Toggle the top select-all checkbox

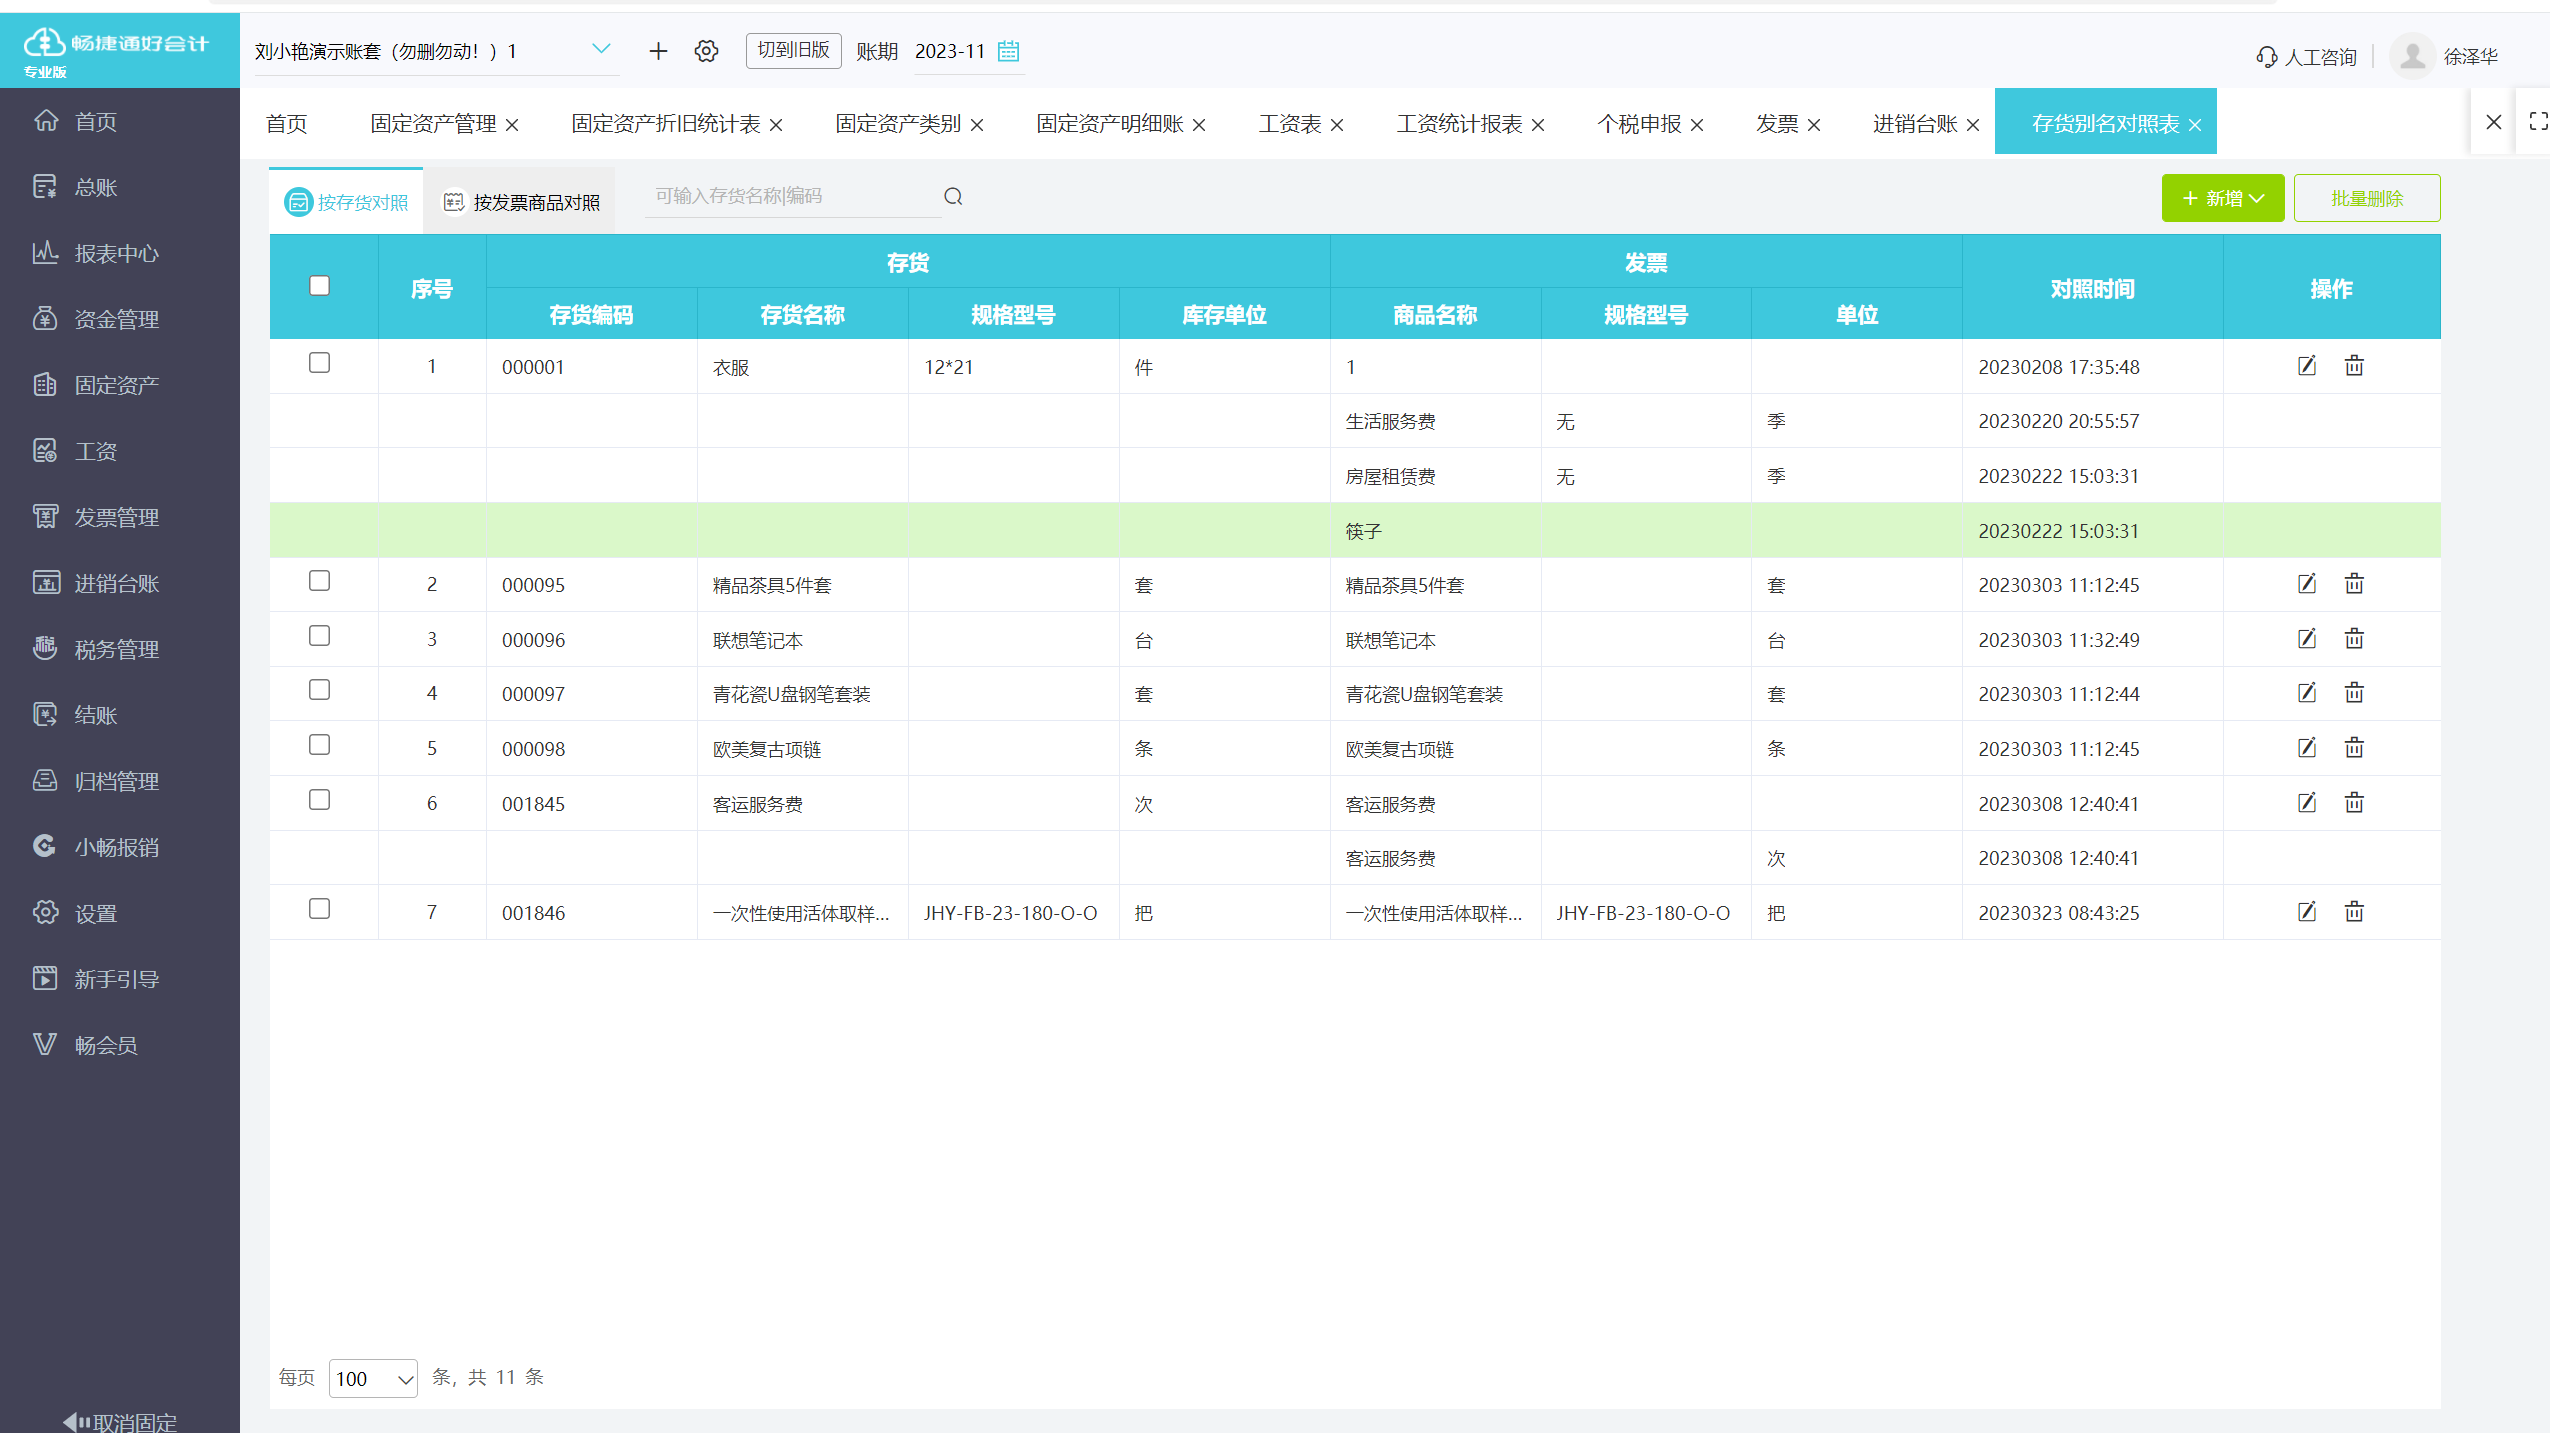[x=319, y=286]
